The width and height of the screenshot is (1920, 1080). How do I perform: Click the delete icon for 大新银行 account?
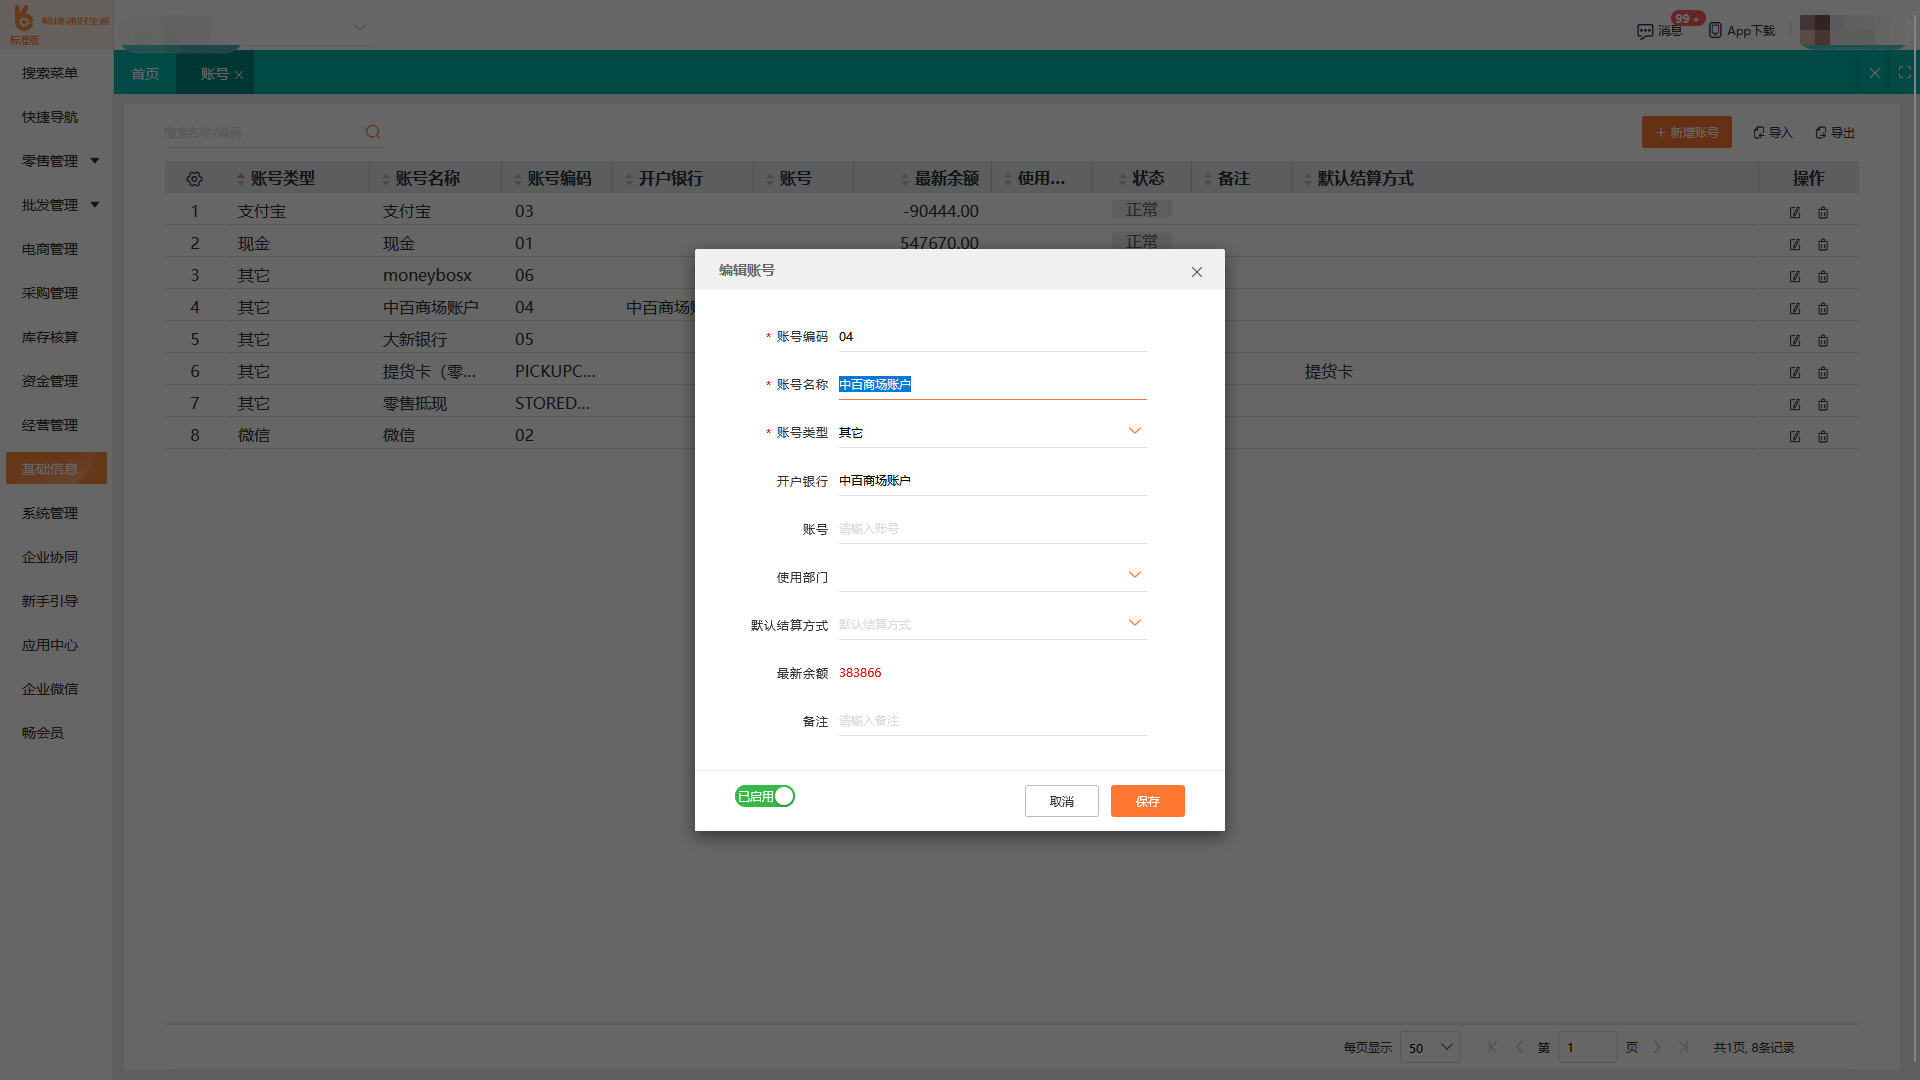click(1825, 340)
